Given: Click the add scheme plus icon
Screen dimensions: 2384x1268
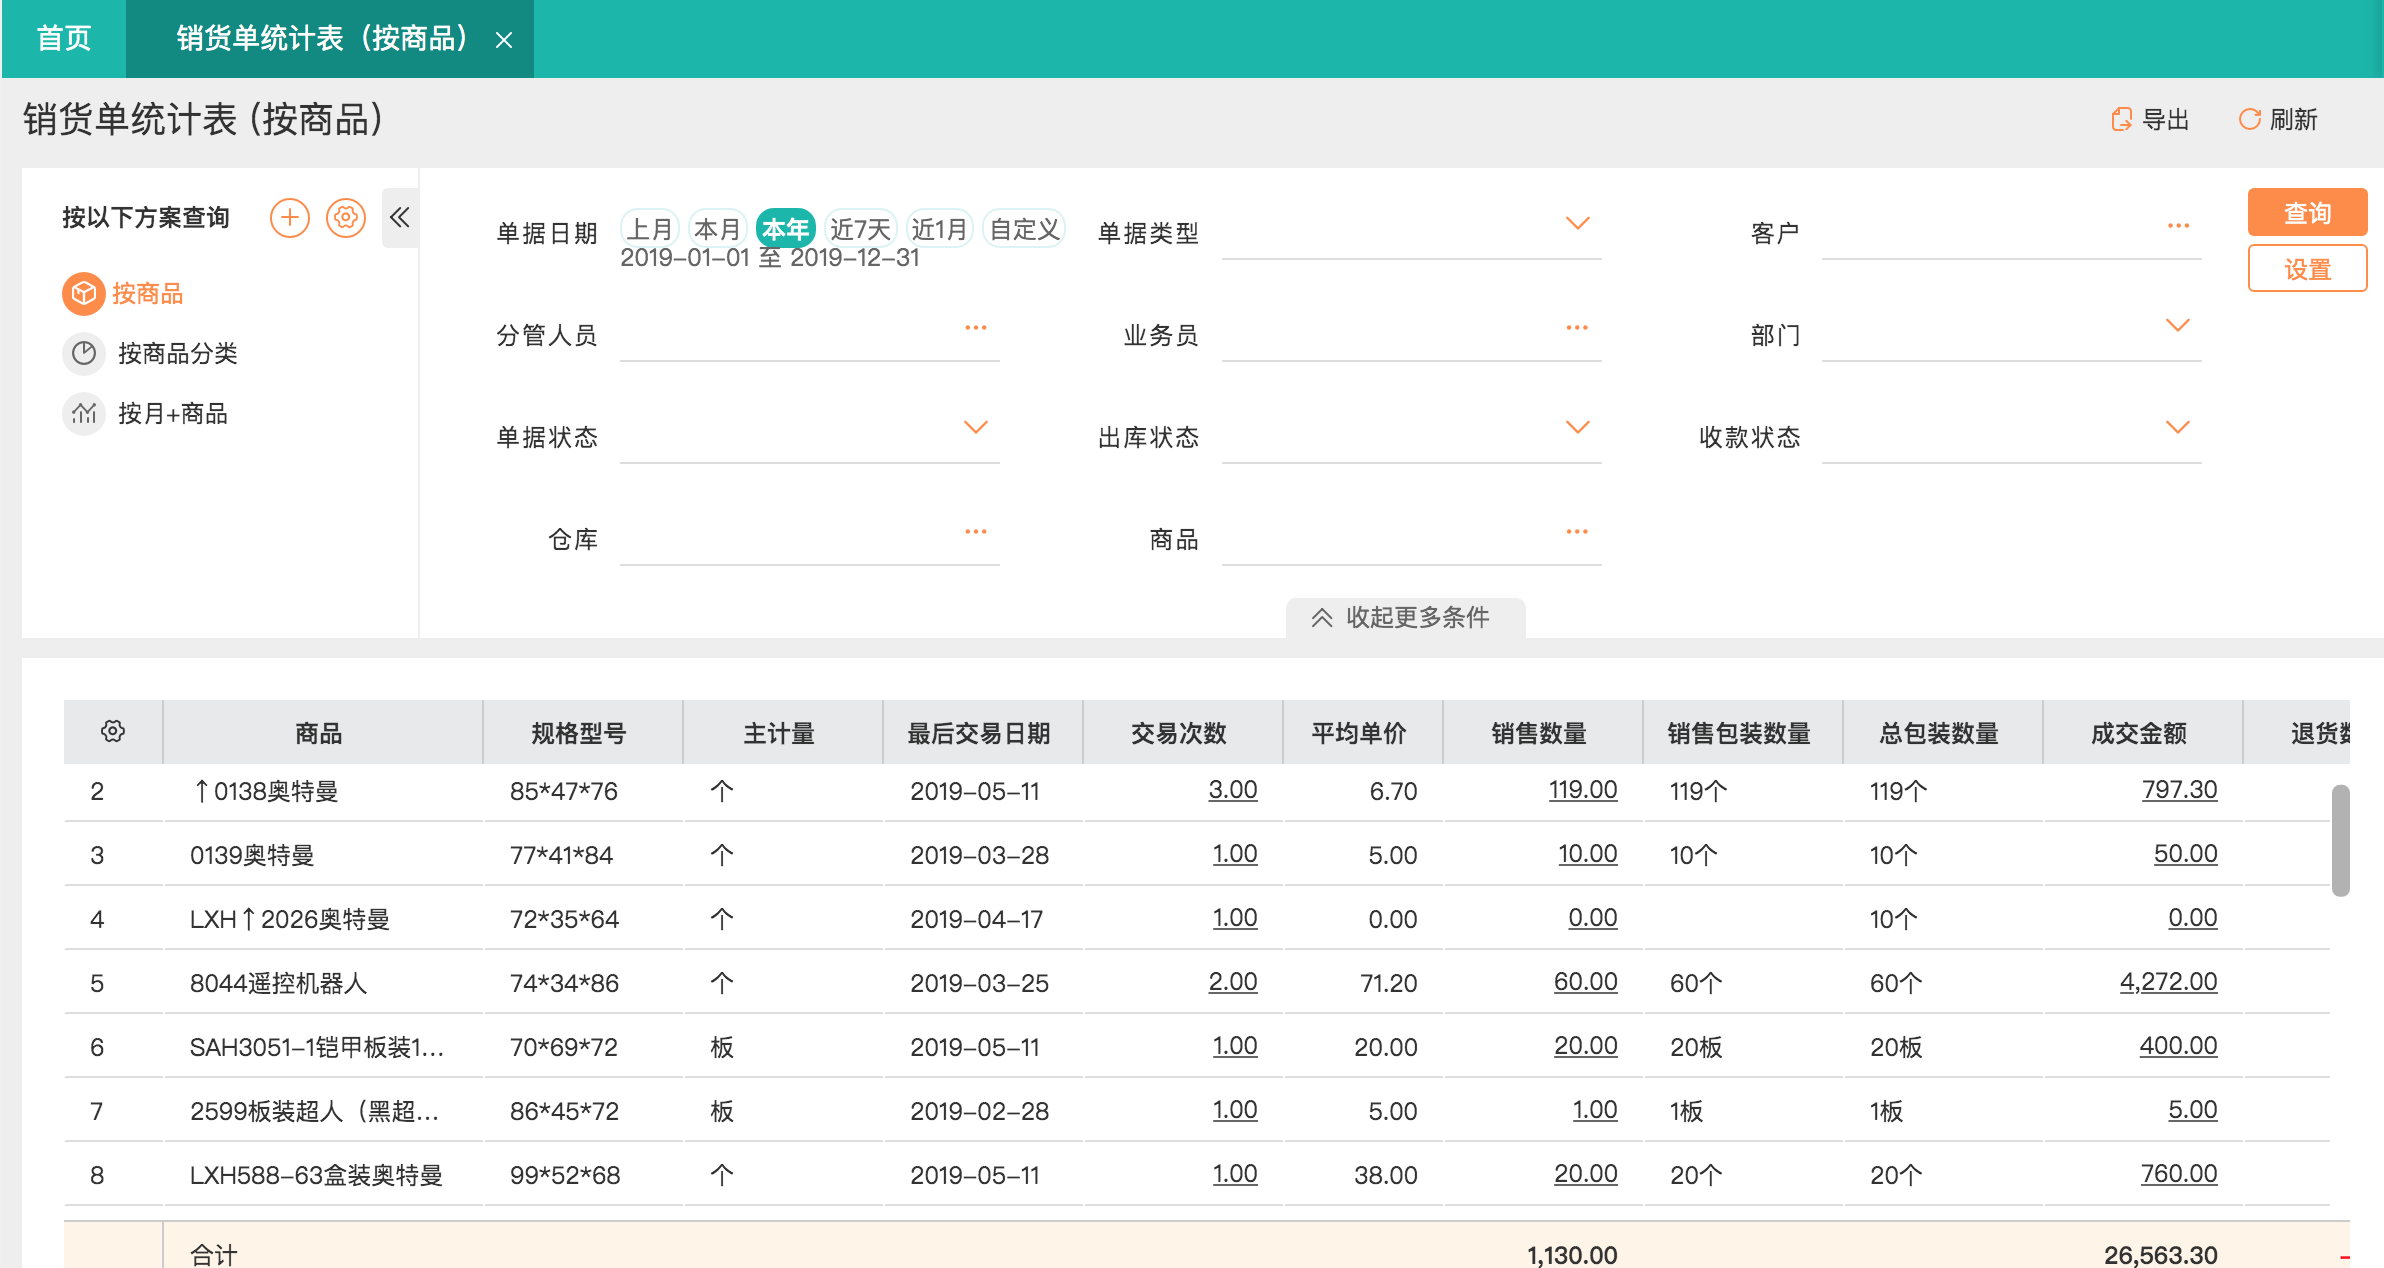Looking at the screenshot, I should click(x=292, y=219).
